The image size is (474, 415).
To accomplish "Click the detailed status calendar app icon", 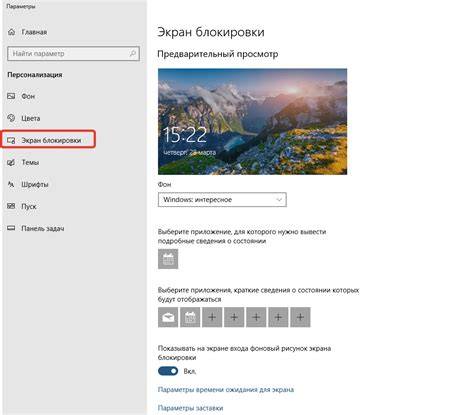I will coord(168,259).
